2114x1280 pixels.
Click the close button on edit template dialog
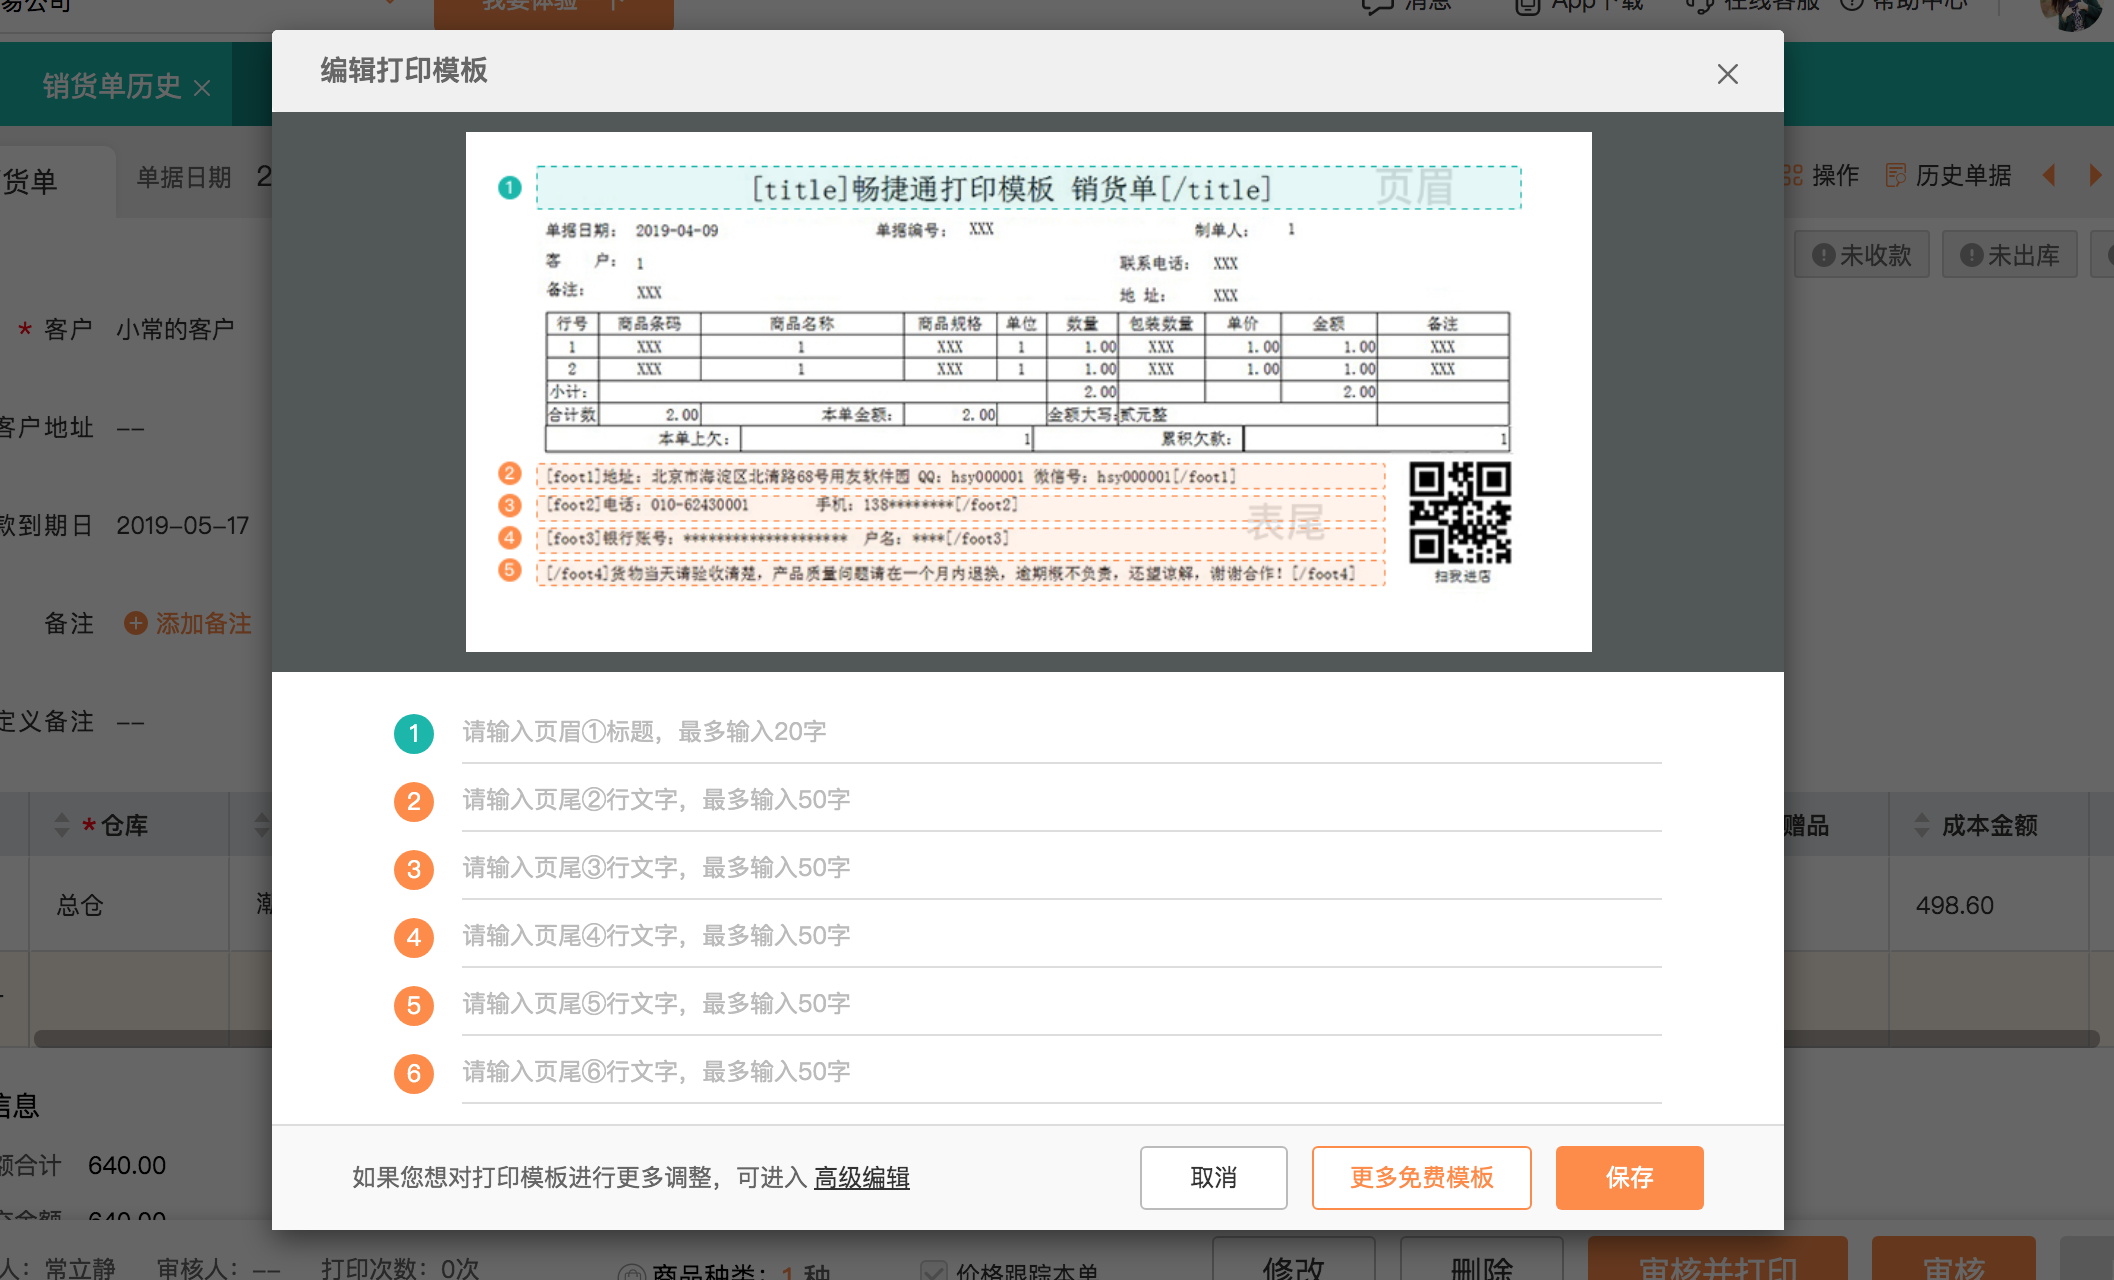click(1727, 74)
